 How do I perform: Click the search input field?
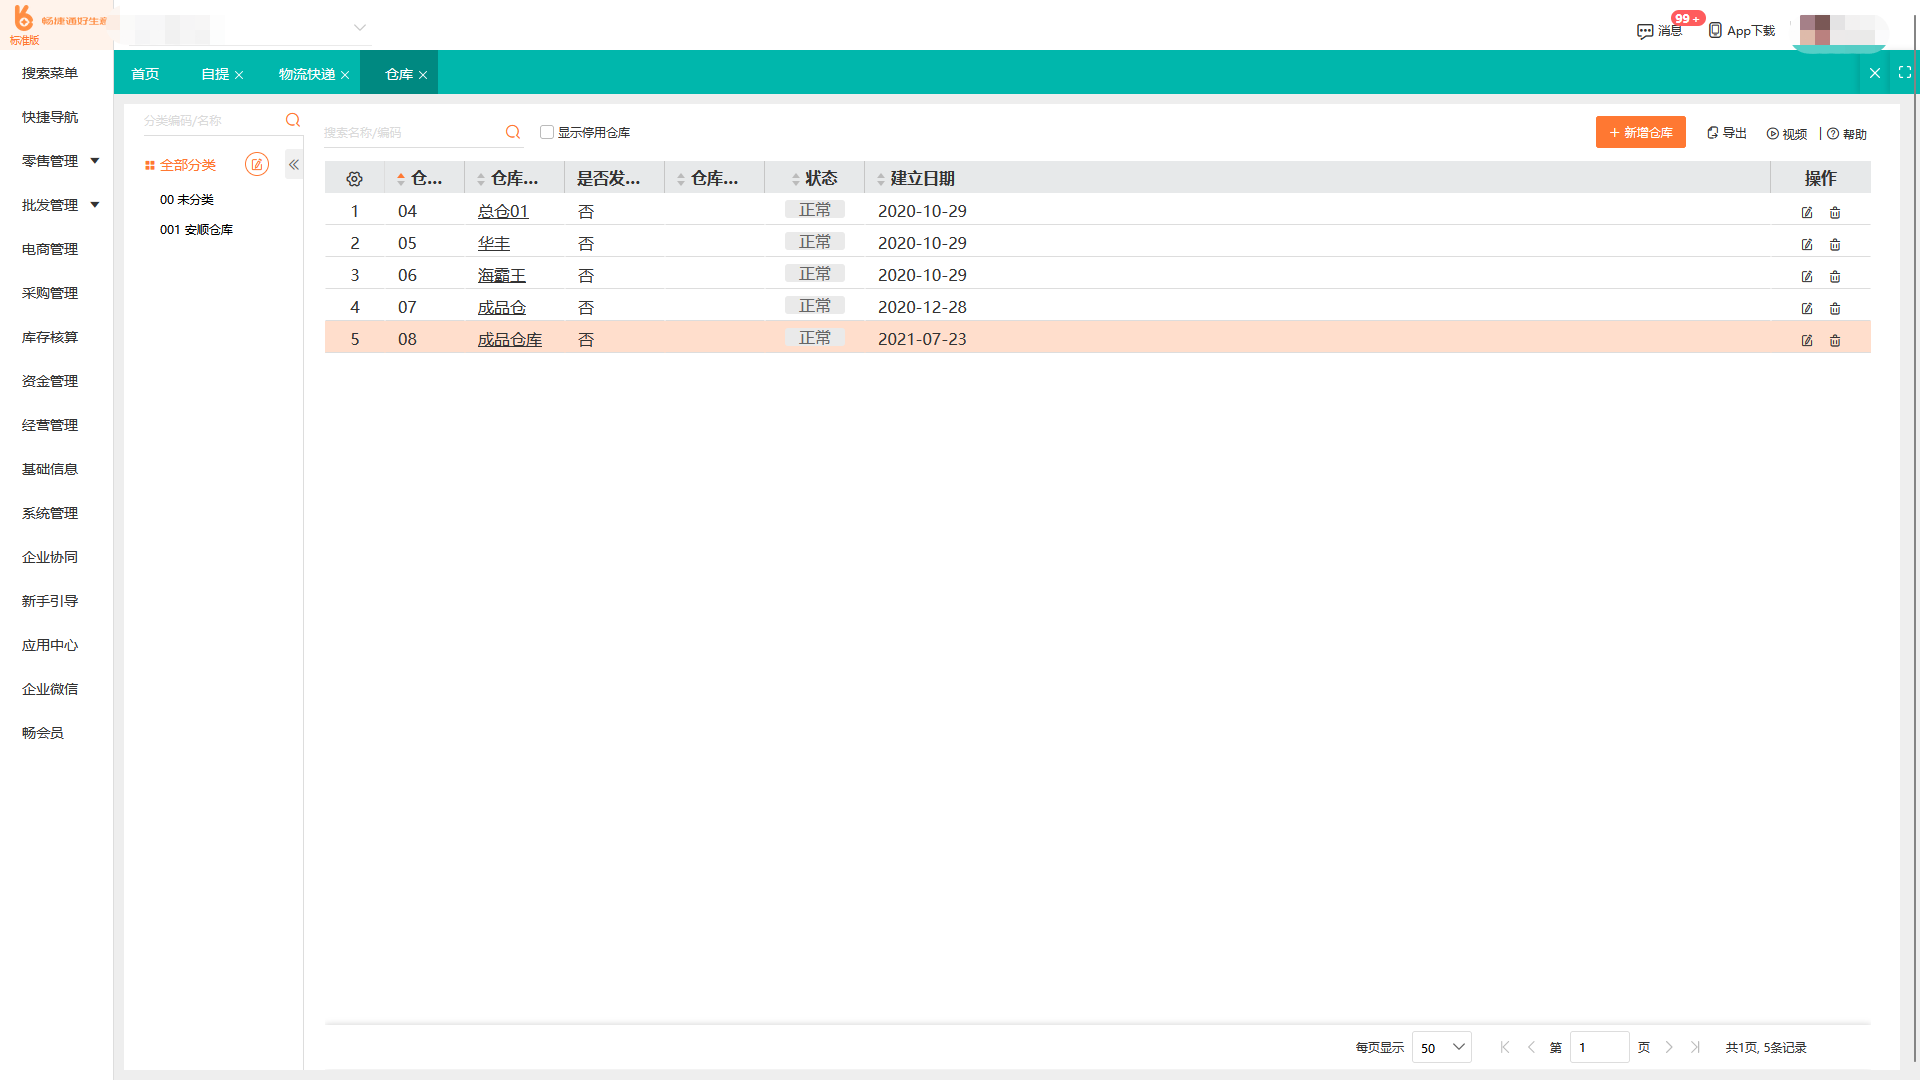point(409,132)
